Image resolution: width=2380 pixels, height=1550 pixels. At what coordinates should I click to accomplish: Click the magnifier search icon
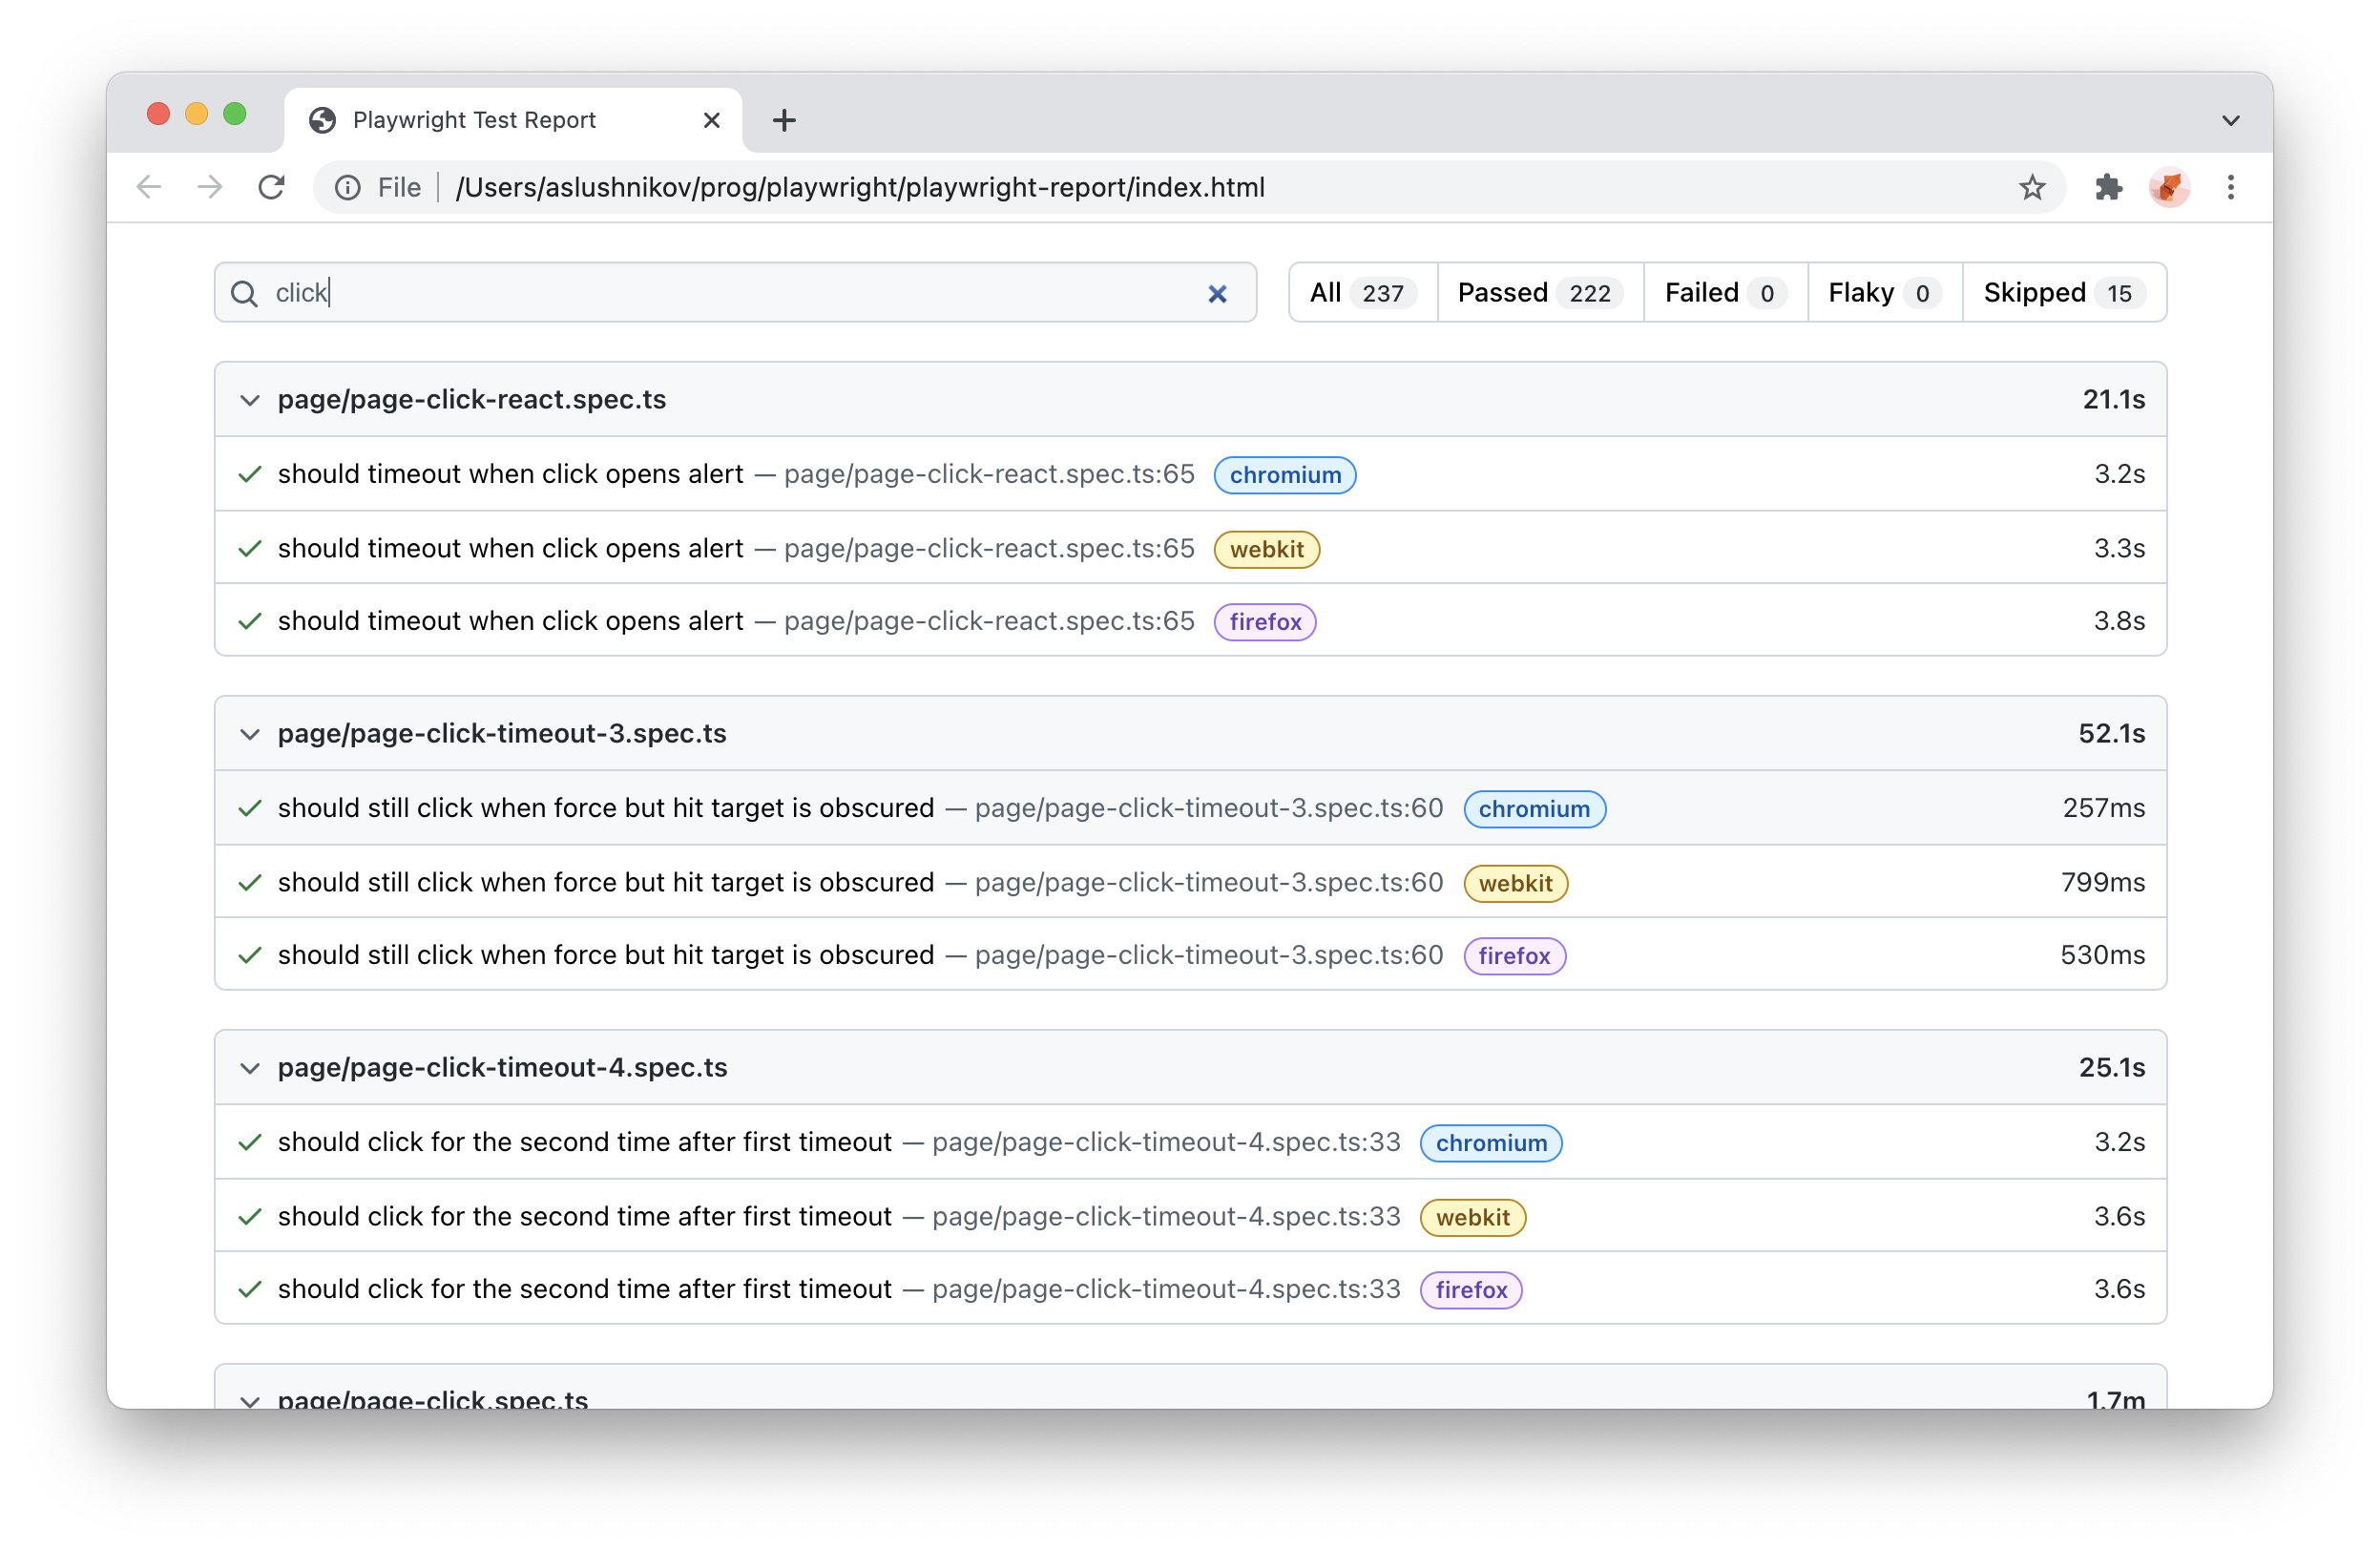click(x=244, y=293)
